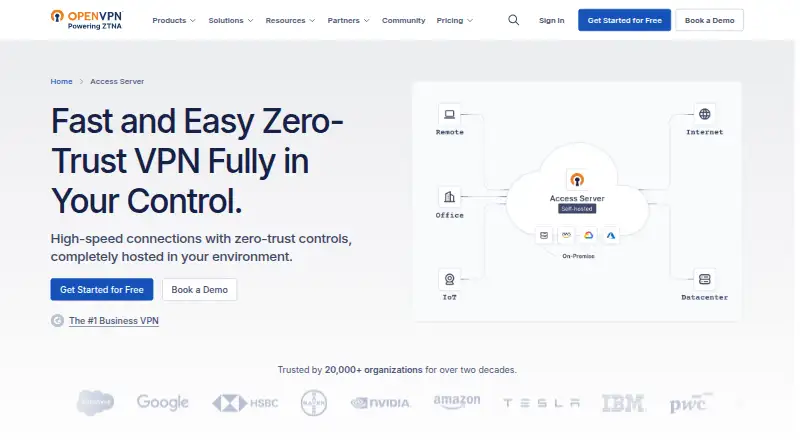Open the Community nav item
This screenshot has height=440, width=800.
tap(404, 20)
